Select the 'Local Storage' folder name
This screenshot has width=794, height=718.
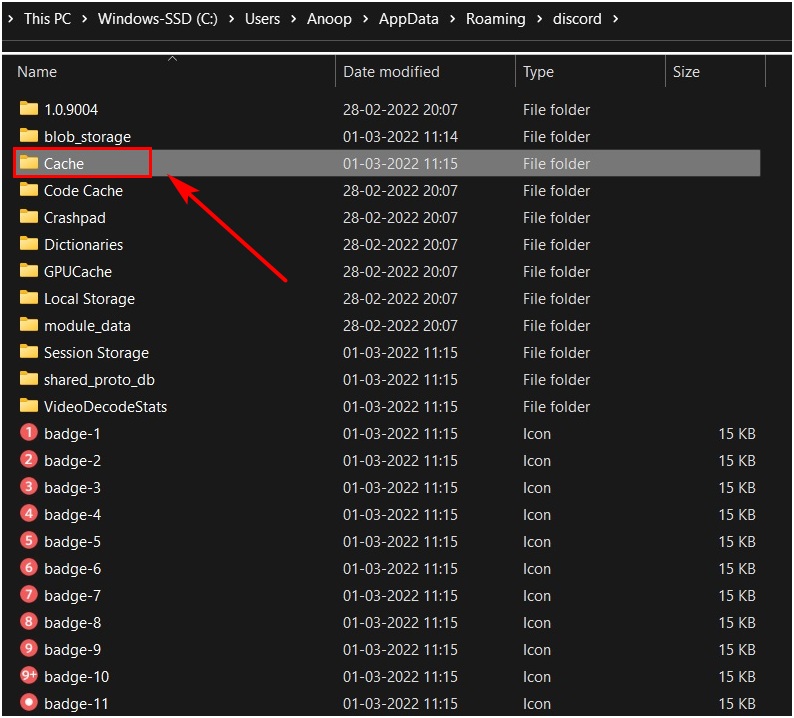(x=90, y=299)
